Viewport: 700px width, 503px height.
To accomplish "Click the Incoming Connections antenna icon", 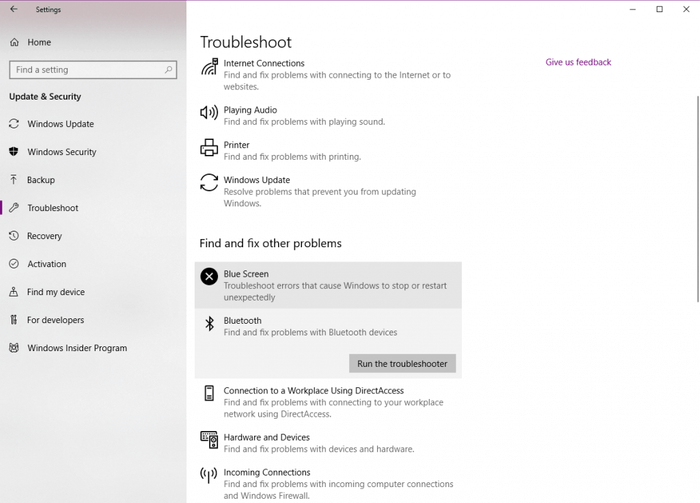I will point(208,475).
